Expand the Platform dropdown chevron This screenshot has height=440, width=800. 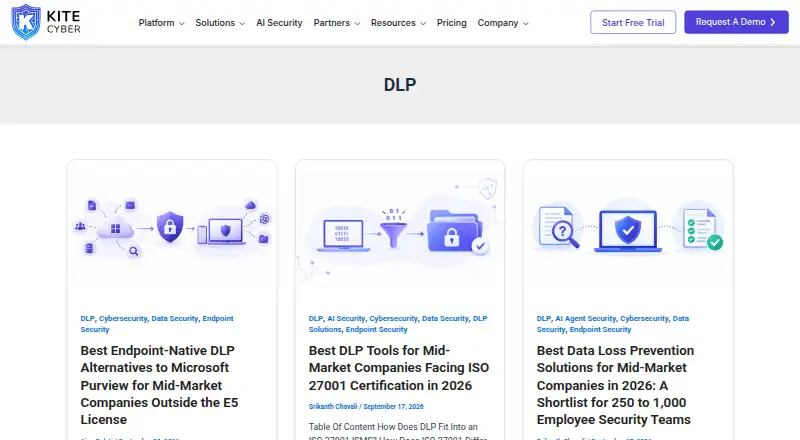[x=182, y=23]
